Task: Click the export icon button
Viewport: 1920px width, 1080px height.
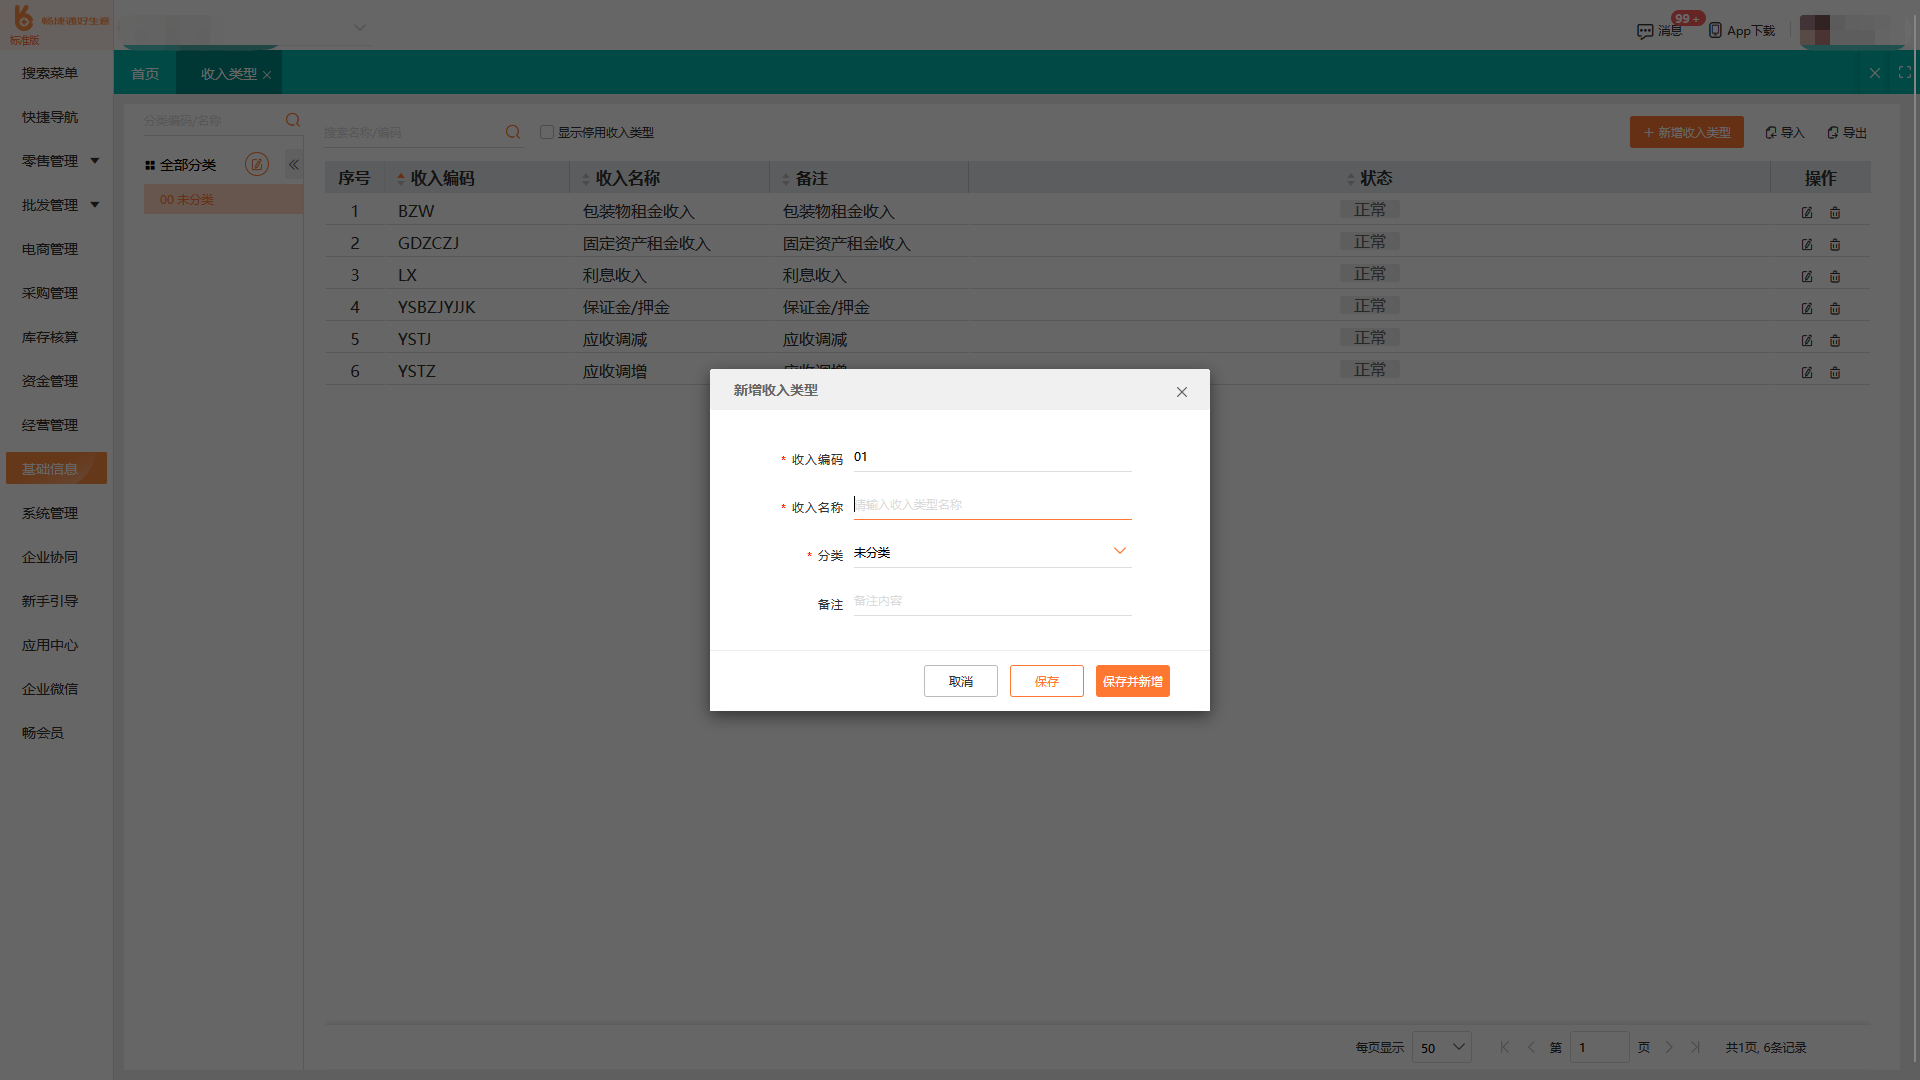Action: point(1846,132)
